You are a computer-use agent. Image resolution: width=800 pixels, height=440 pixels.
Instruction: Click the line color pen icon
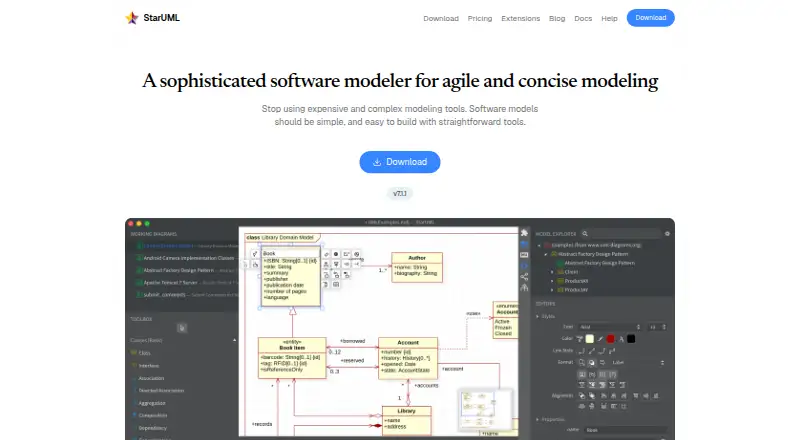click(x=601, y=339)
